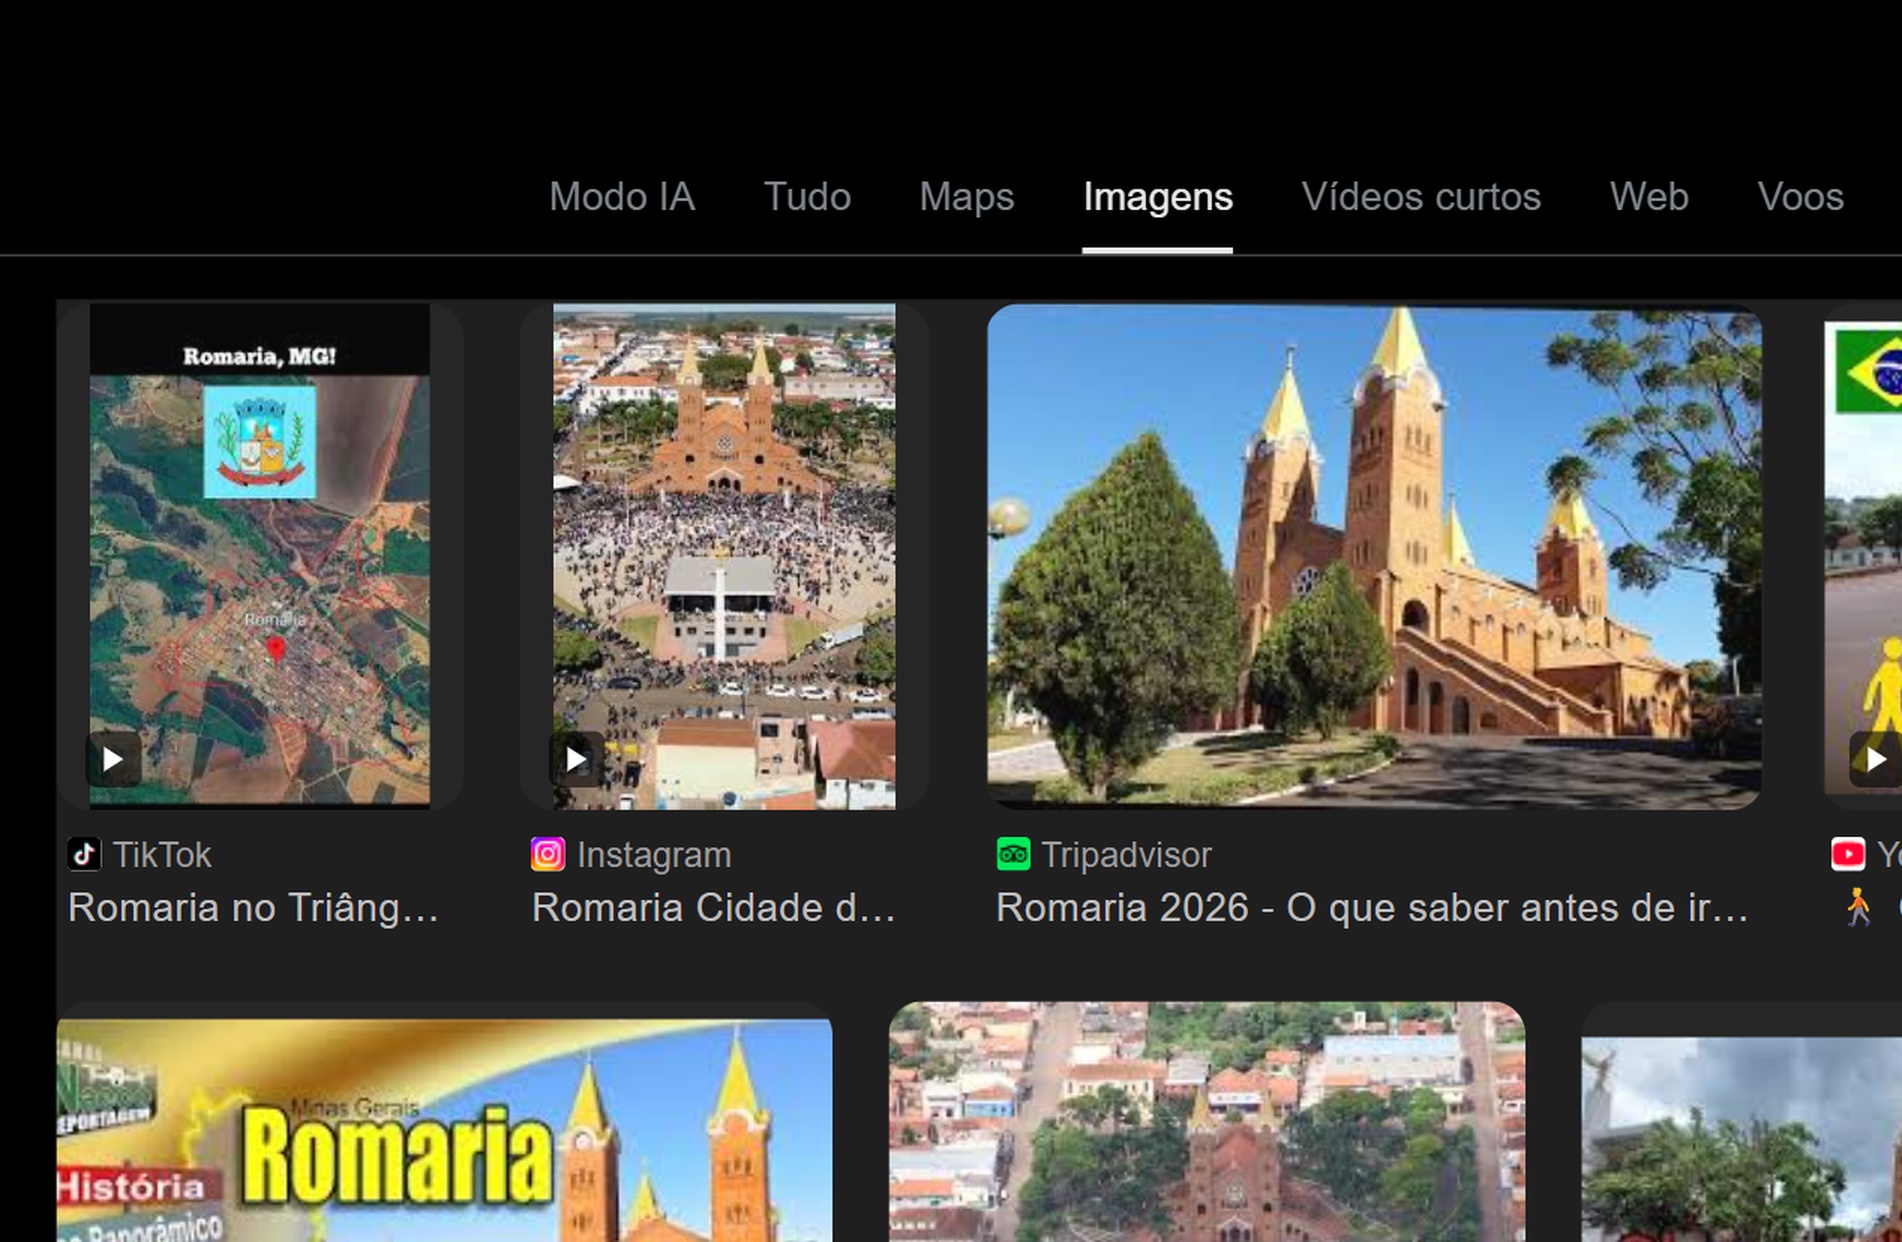The width and height of the screenshot is (1902, 1242).
Task: Click the YouTube source icon
Action: click(x=1847, y=855)
